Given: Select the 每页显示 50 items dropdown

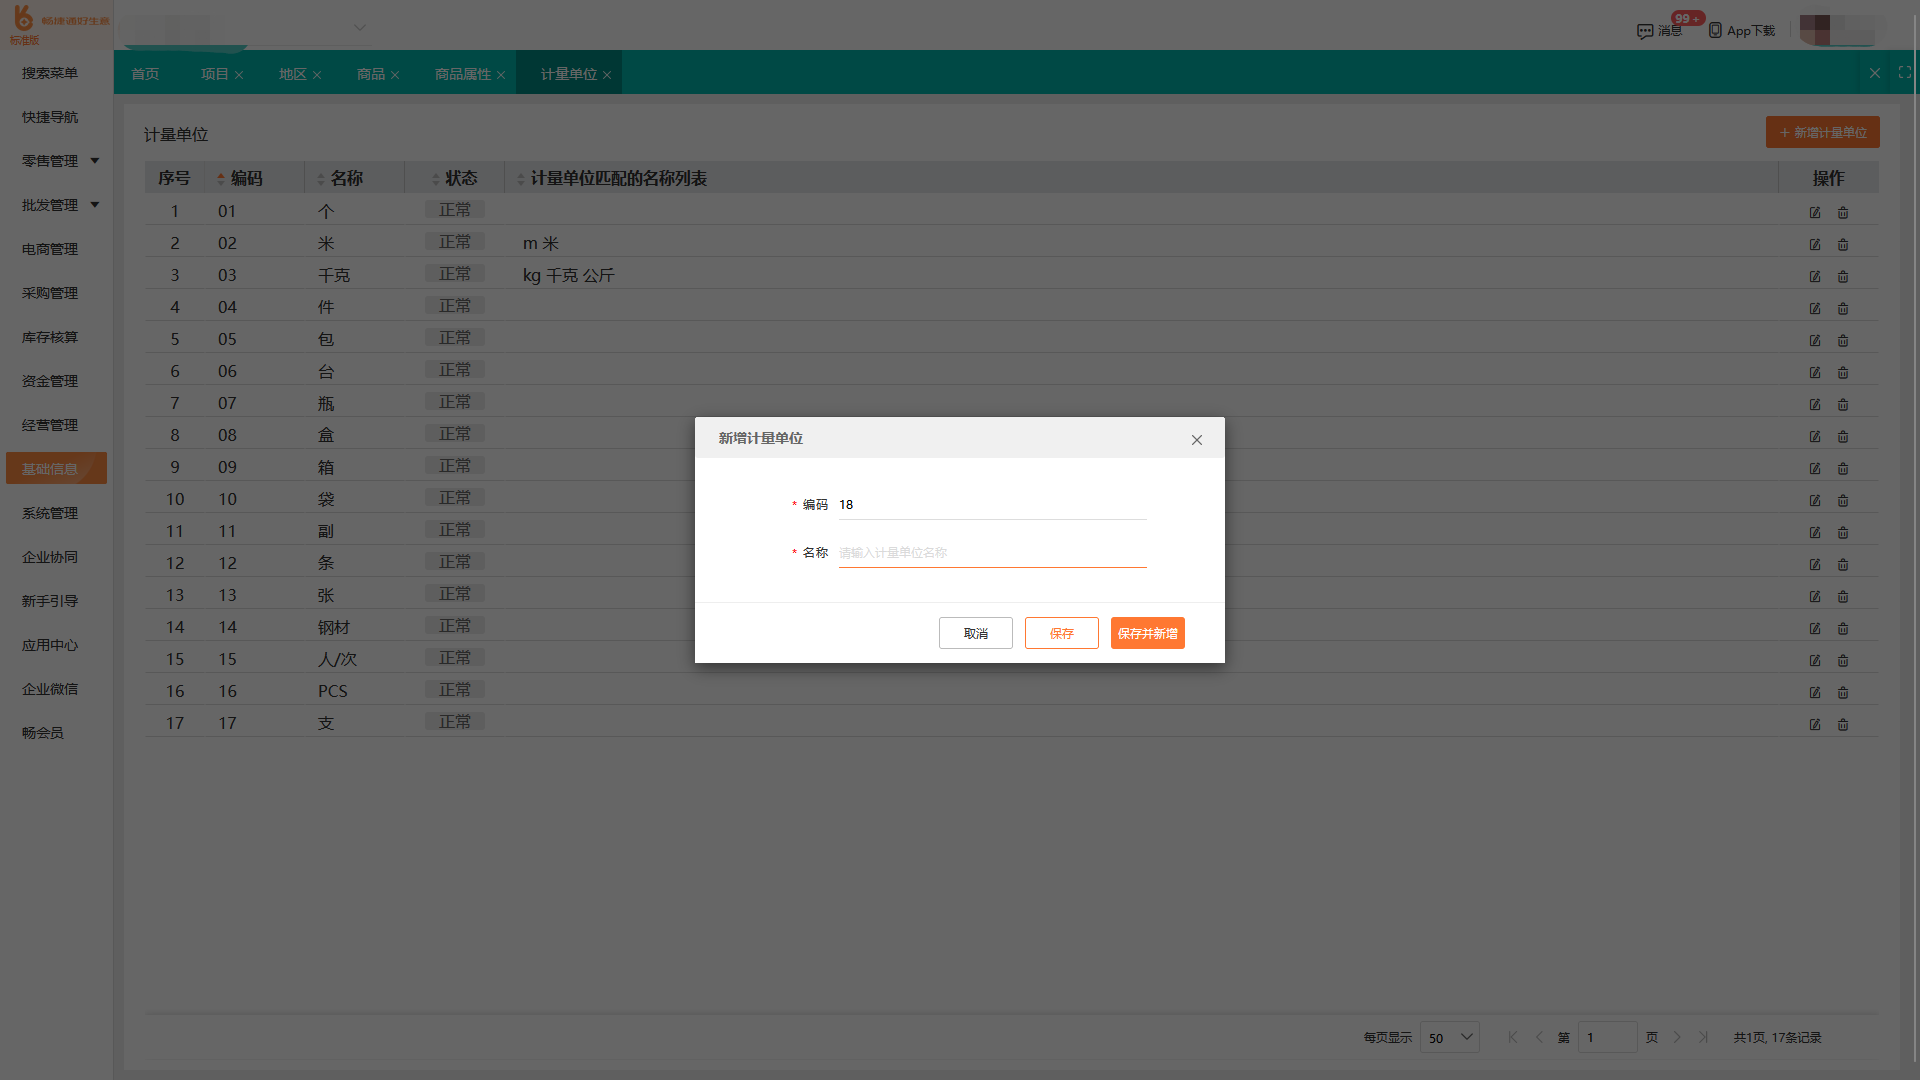Looking at the screenshot, I should tap(1449, 1038).
